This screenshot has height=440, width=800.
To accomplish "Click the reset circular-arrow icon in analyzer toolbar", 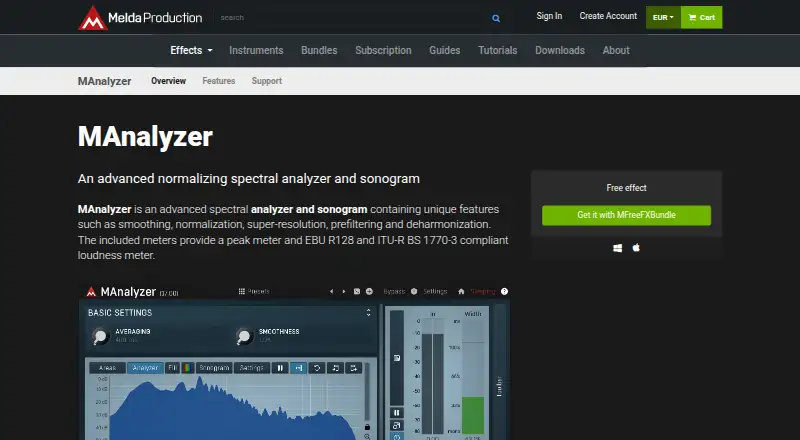I will [317, 368].
